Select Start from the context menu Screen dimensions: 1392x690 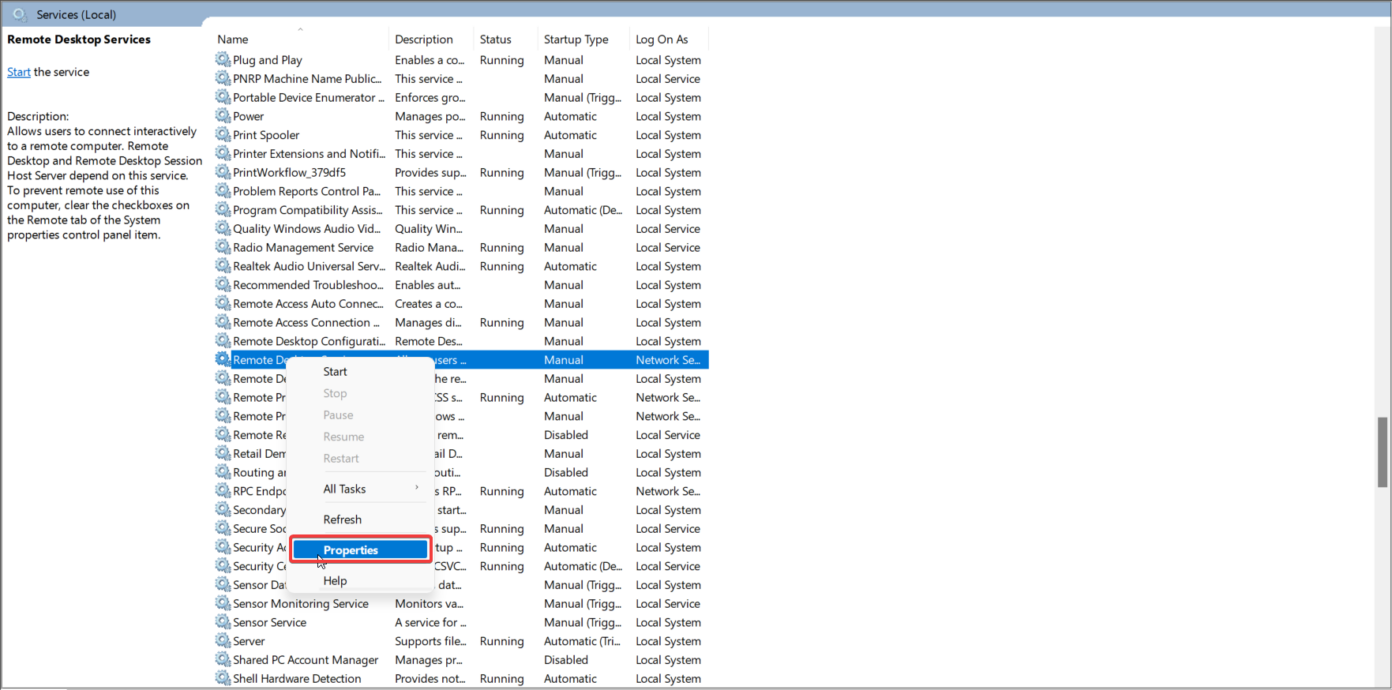[334, 371]
